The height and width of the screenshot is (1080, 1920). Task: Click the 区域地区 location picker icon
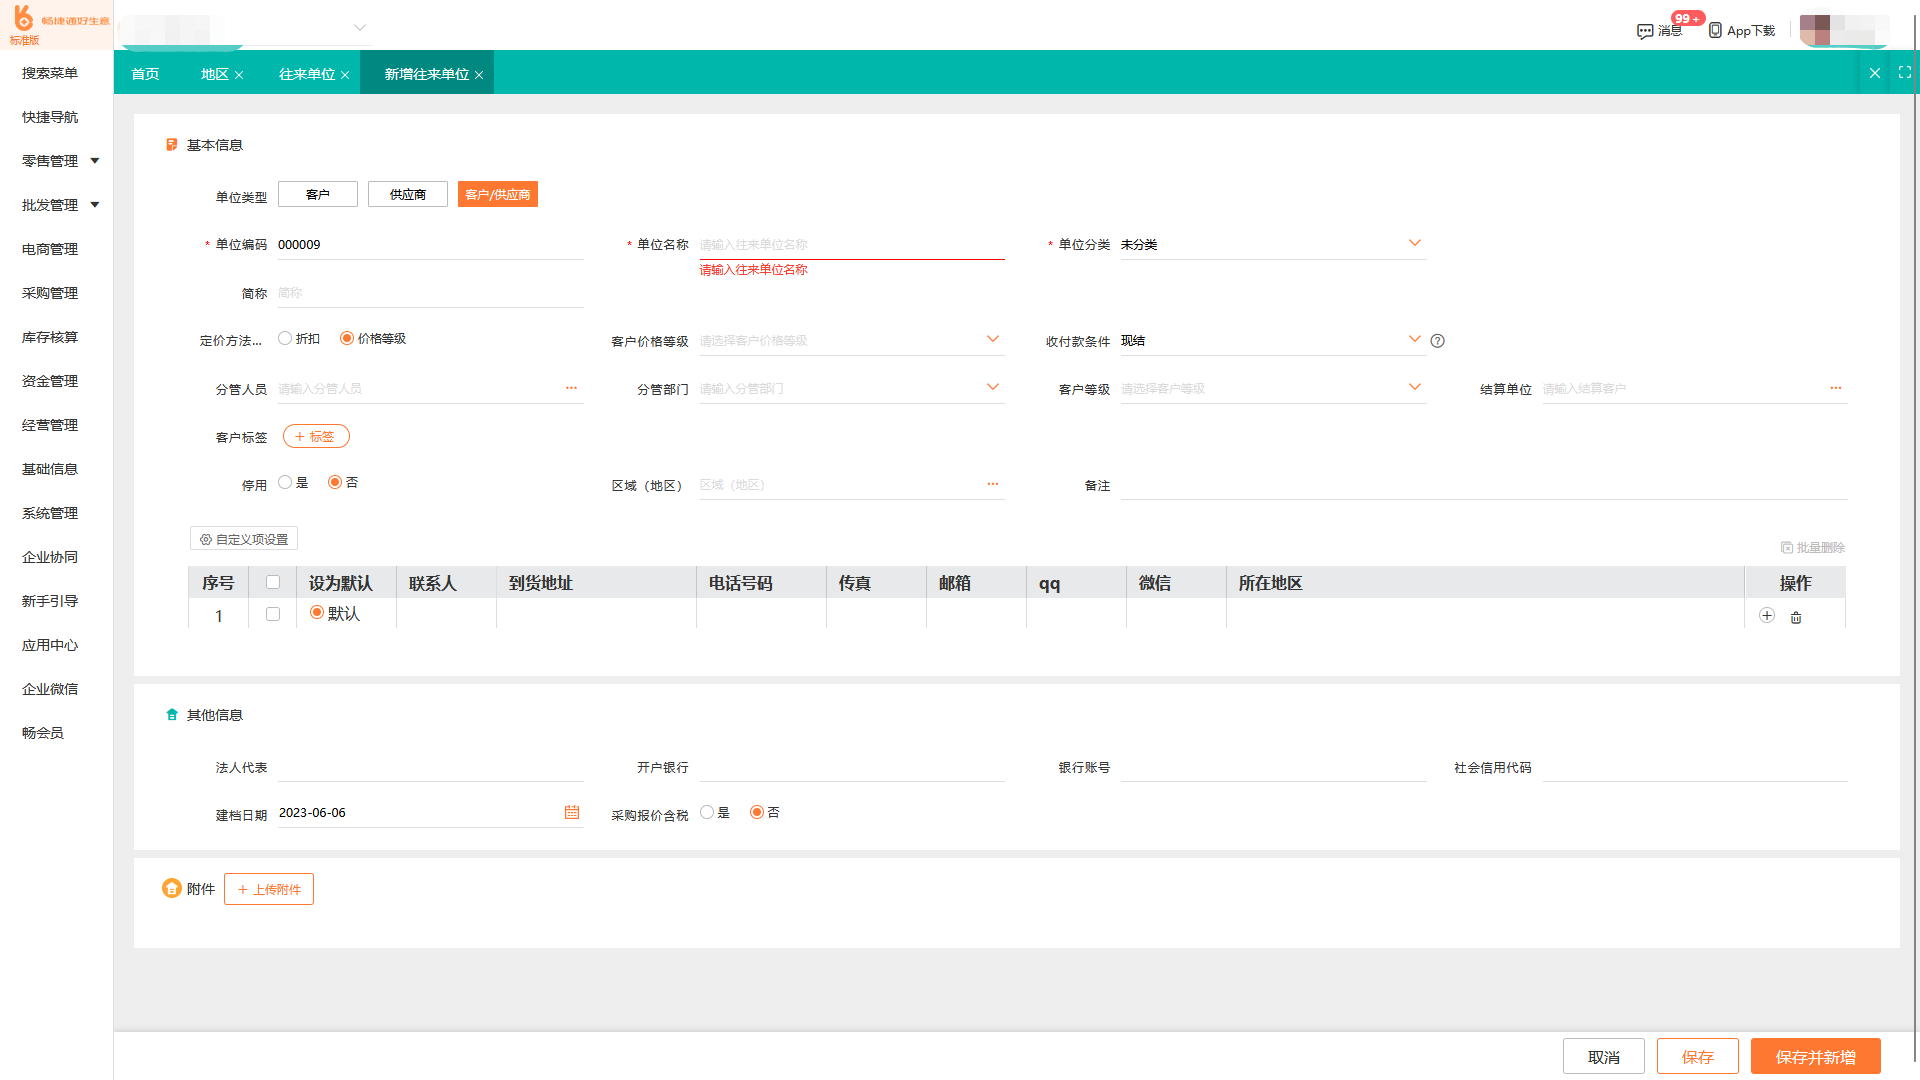click(993, 485)
